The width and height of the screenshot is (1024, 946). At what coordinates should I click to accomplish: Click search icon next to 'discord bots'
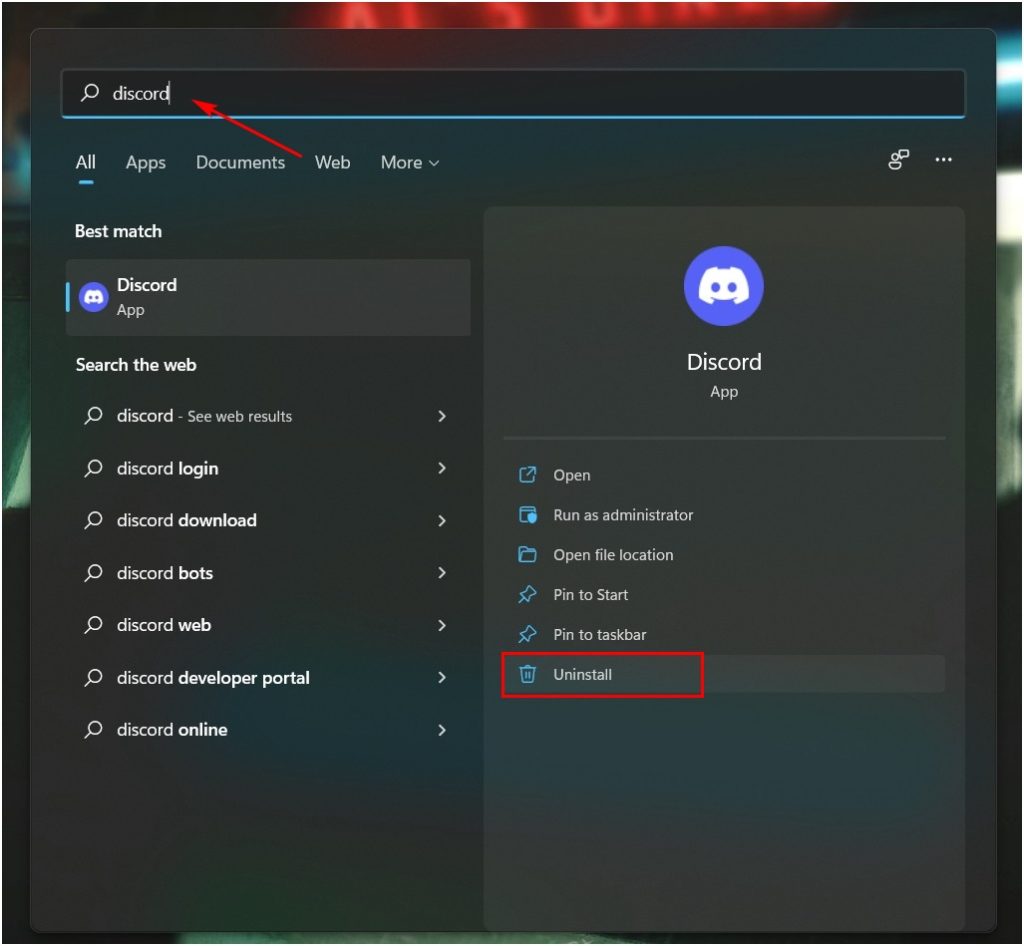[x=93, y=573]
